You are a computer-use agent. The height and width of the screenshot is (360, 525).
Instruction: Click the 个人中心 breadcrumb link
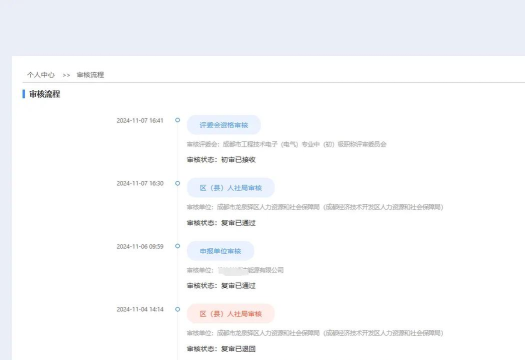pyautogui.click(x=41, y=75)
